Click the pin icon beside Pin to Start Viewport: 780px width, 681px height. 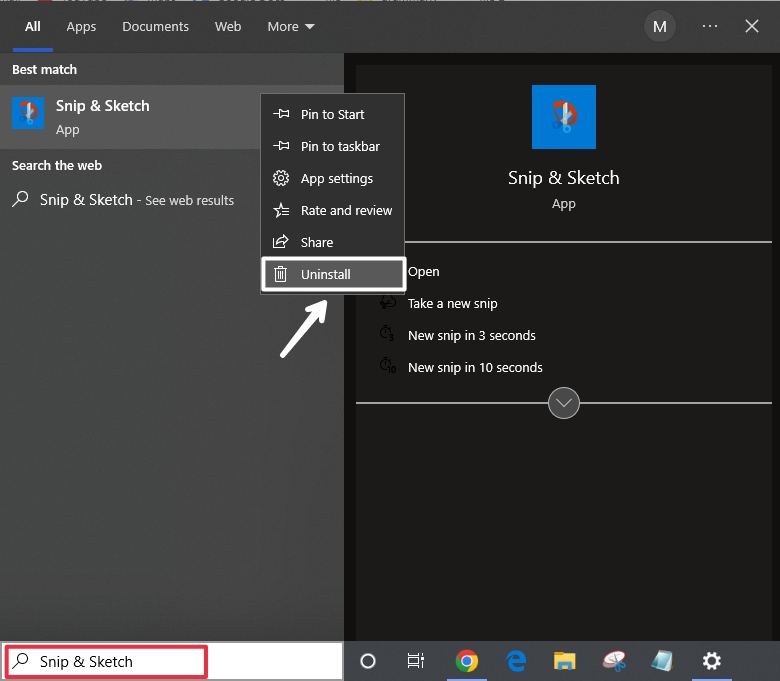tap(281, 114)
